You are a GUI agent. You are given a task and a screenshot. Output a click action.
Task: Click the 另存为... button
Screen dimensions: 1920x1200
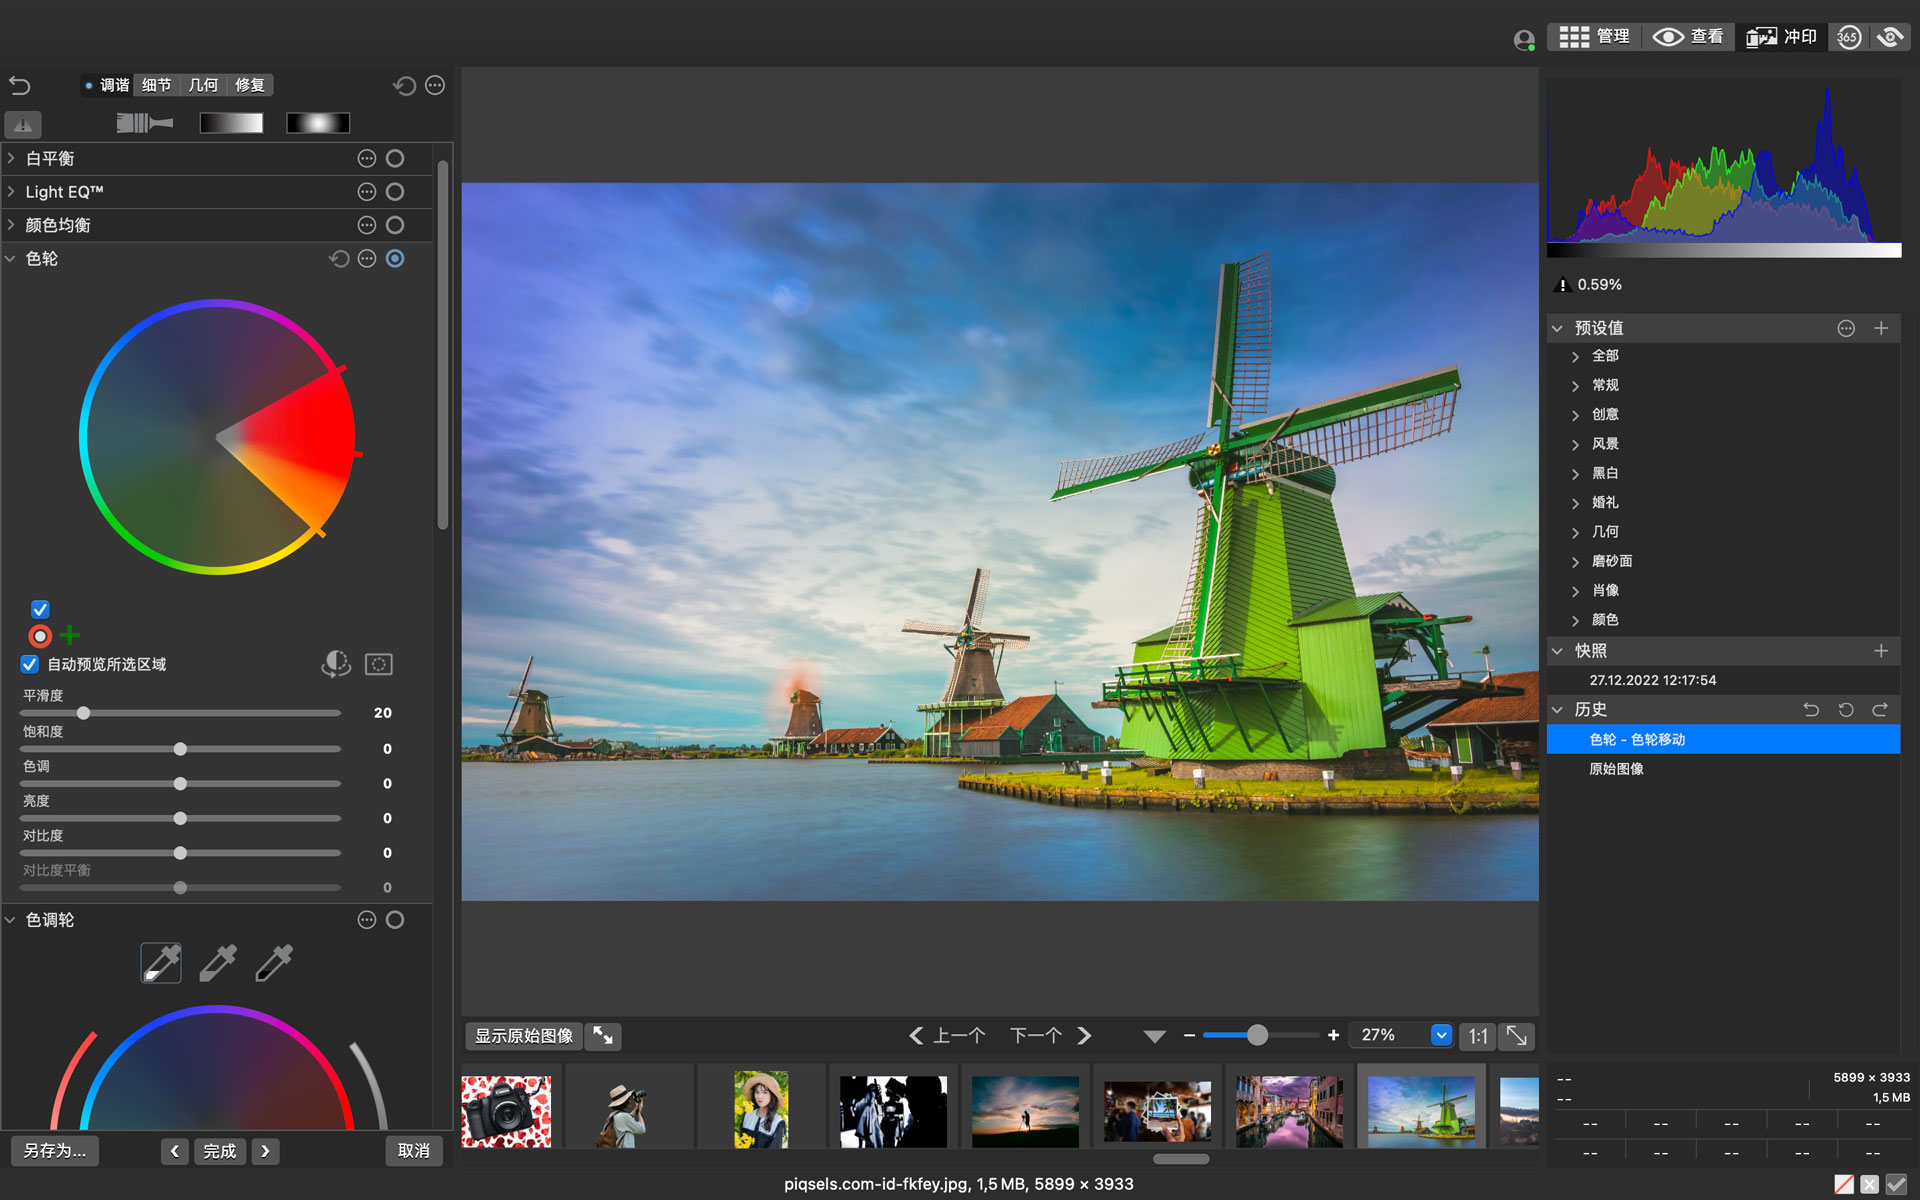click(x=54, y=1151)
